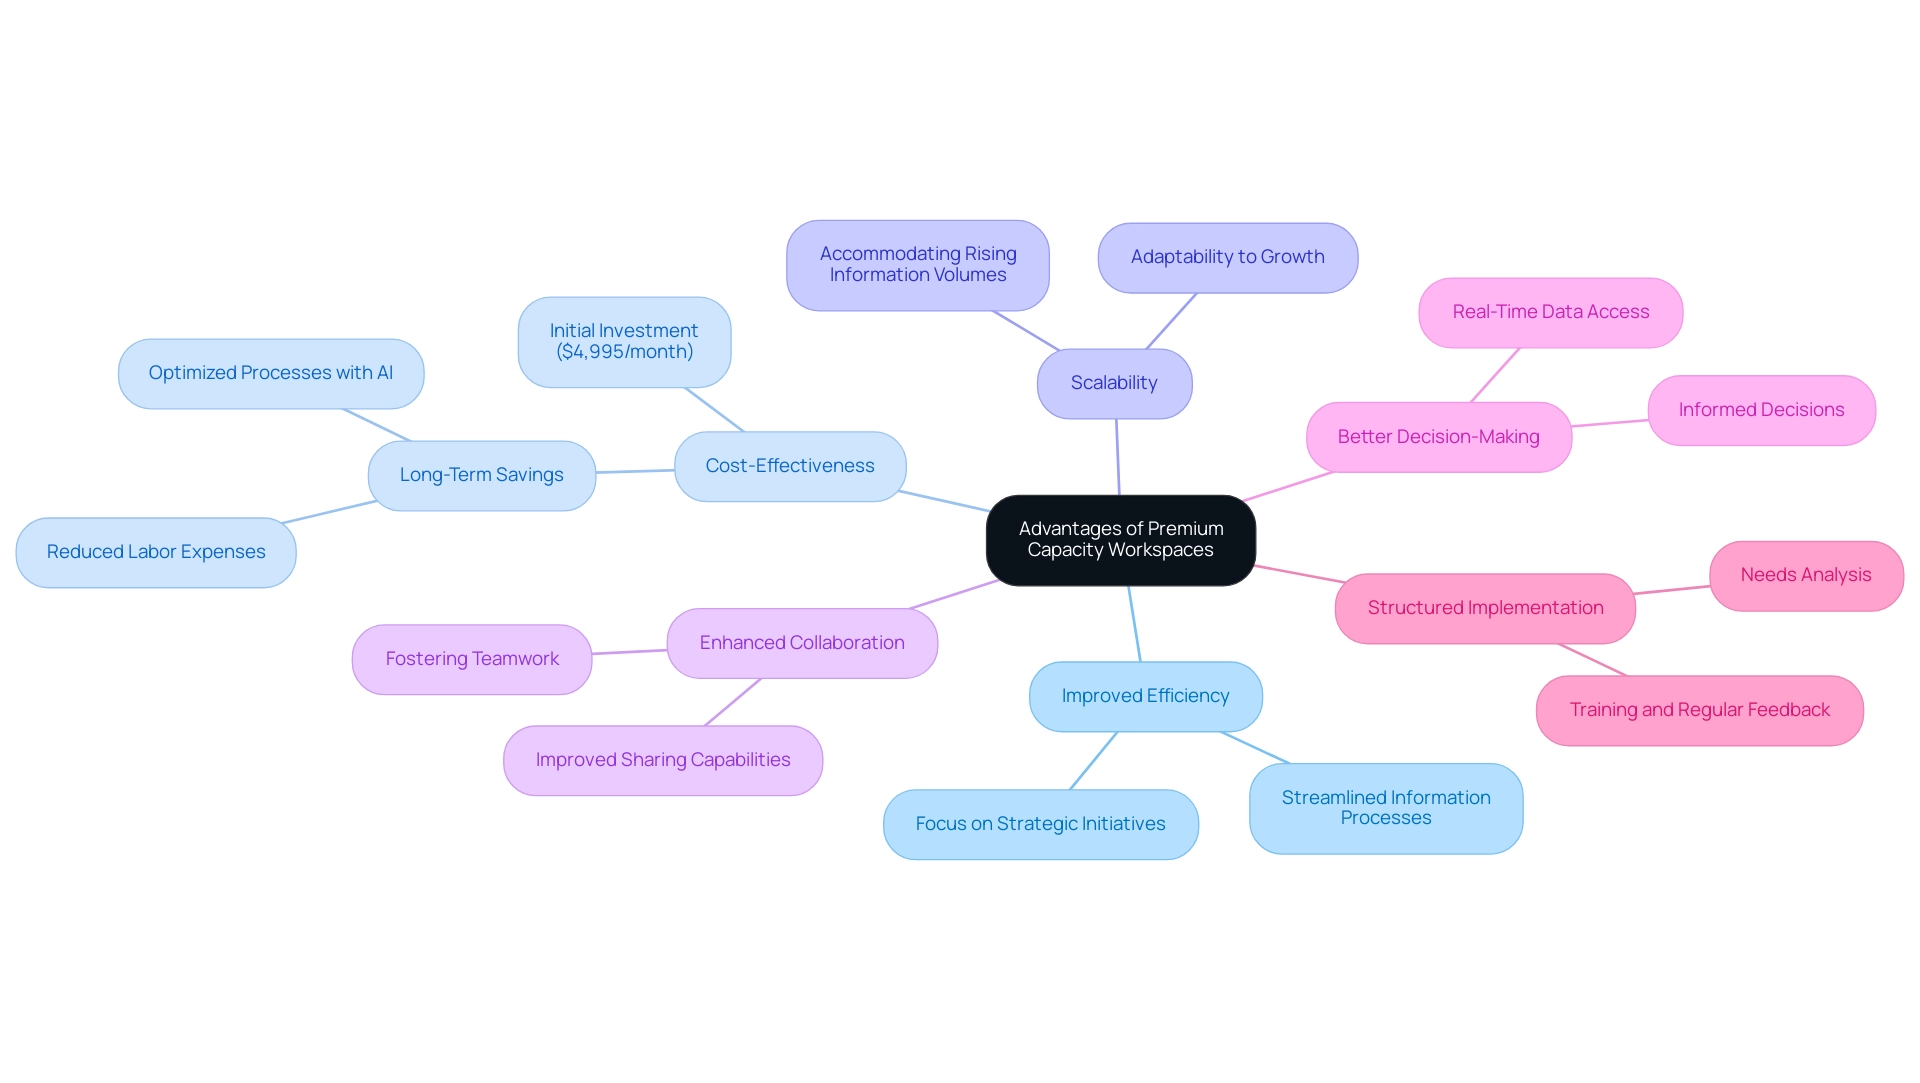Expand the Real-Time Data Access branch
The height and width of the screenshot is (1083, 1920).
[x=1551, y=311]
